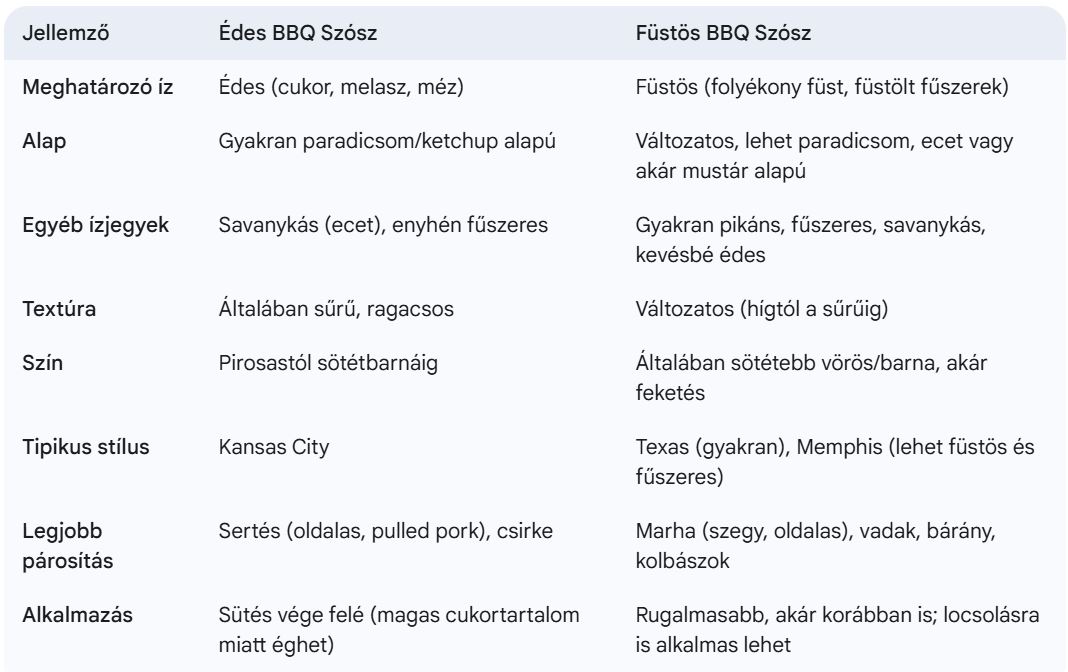Click the 'Alap' row label

[45, 141]
